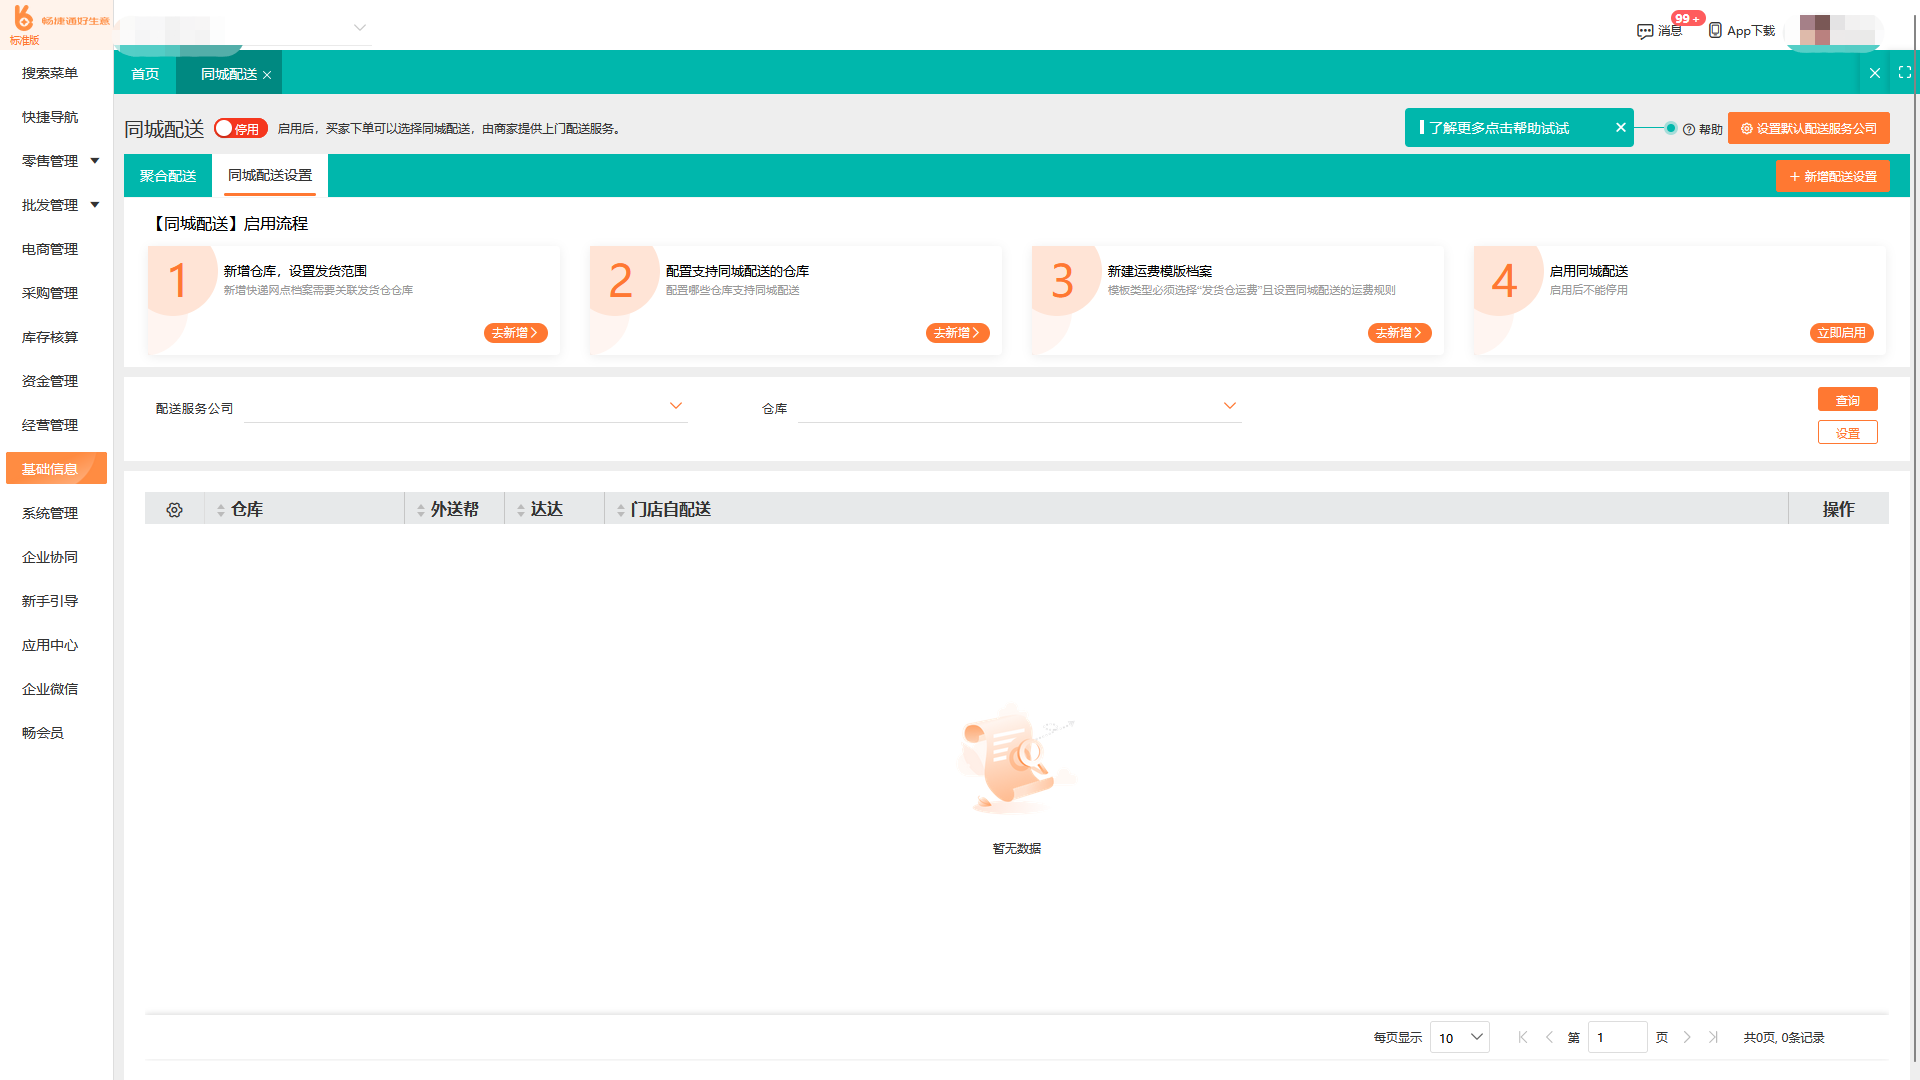Click the 同城配送 enable toggle
The height and width of the screenshot is (1080, 1920).
244,128
